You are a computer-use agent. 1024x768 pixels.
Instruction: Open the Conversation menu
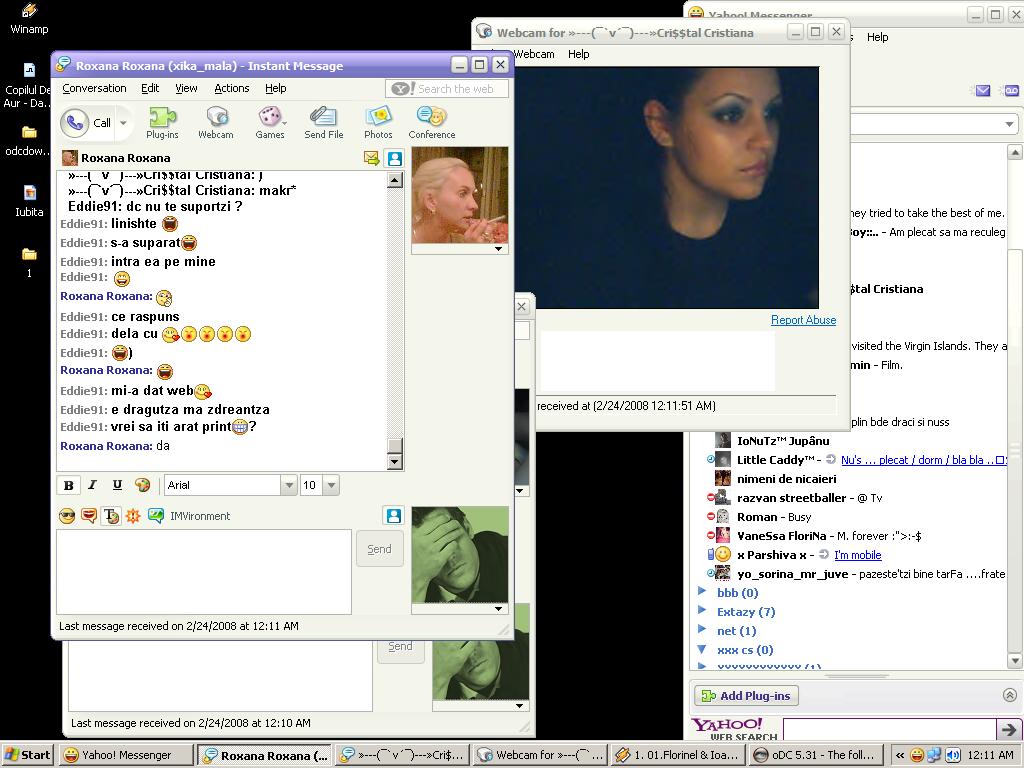[94, 88]
